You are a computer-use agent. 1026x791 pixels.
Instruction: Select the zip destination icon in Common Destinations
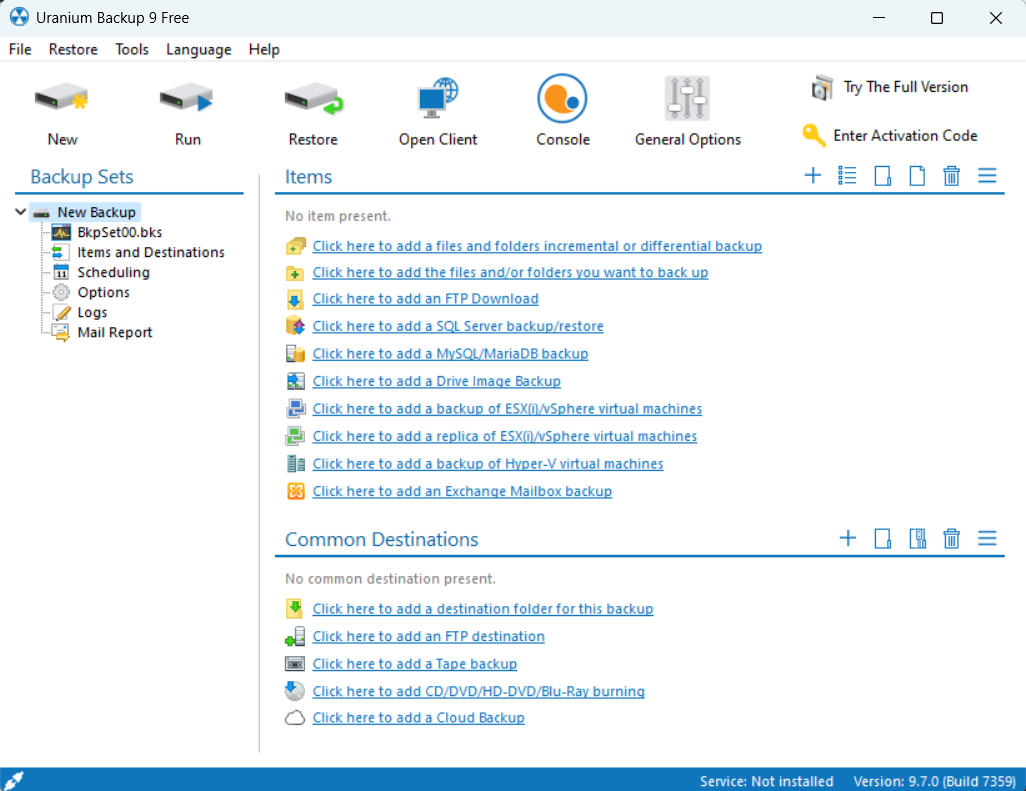pos(918,538)
